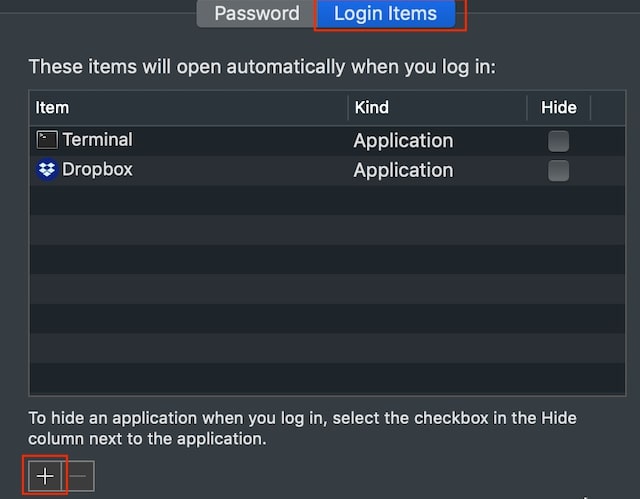Click the plus button to add login item
Image resolution: width=640 pixels, height=499 pixels.
pyautogui.click(x=45, y=476)
